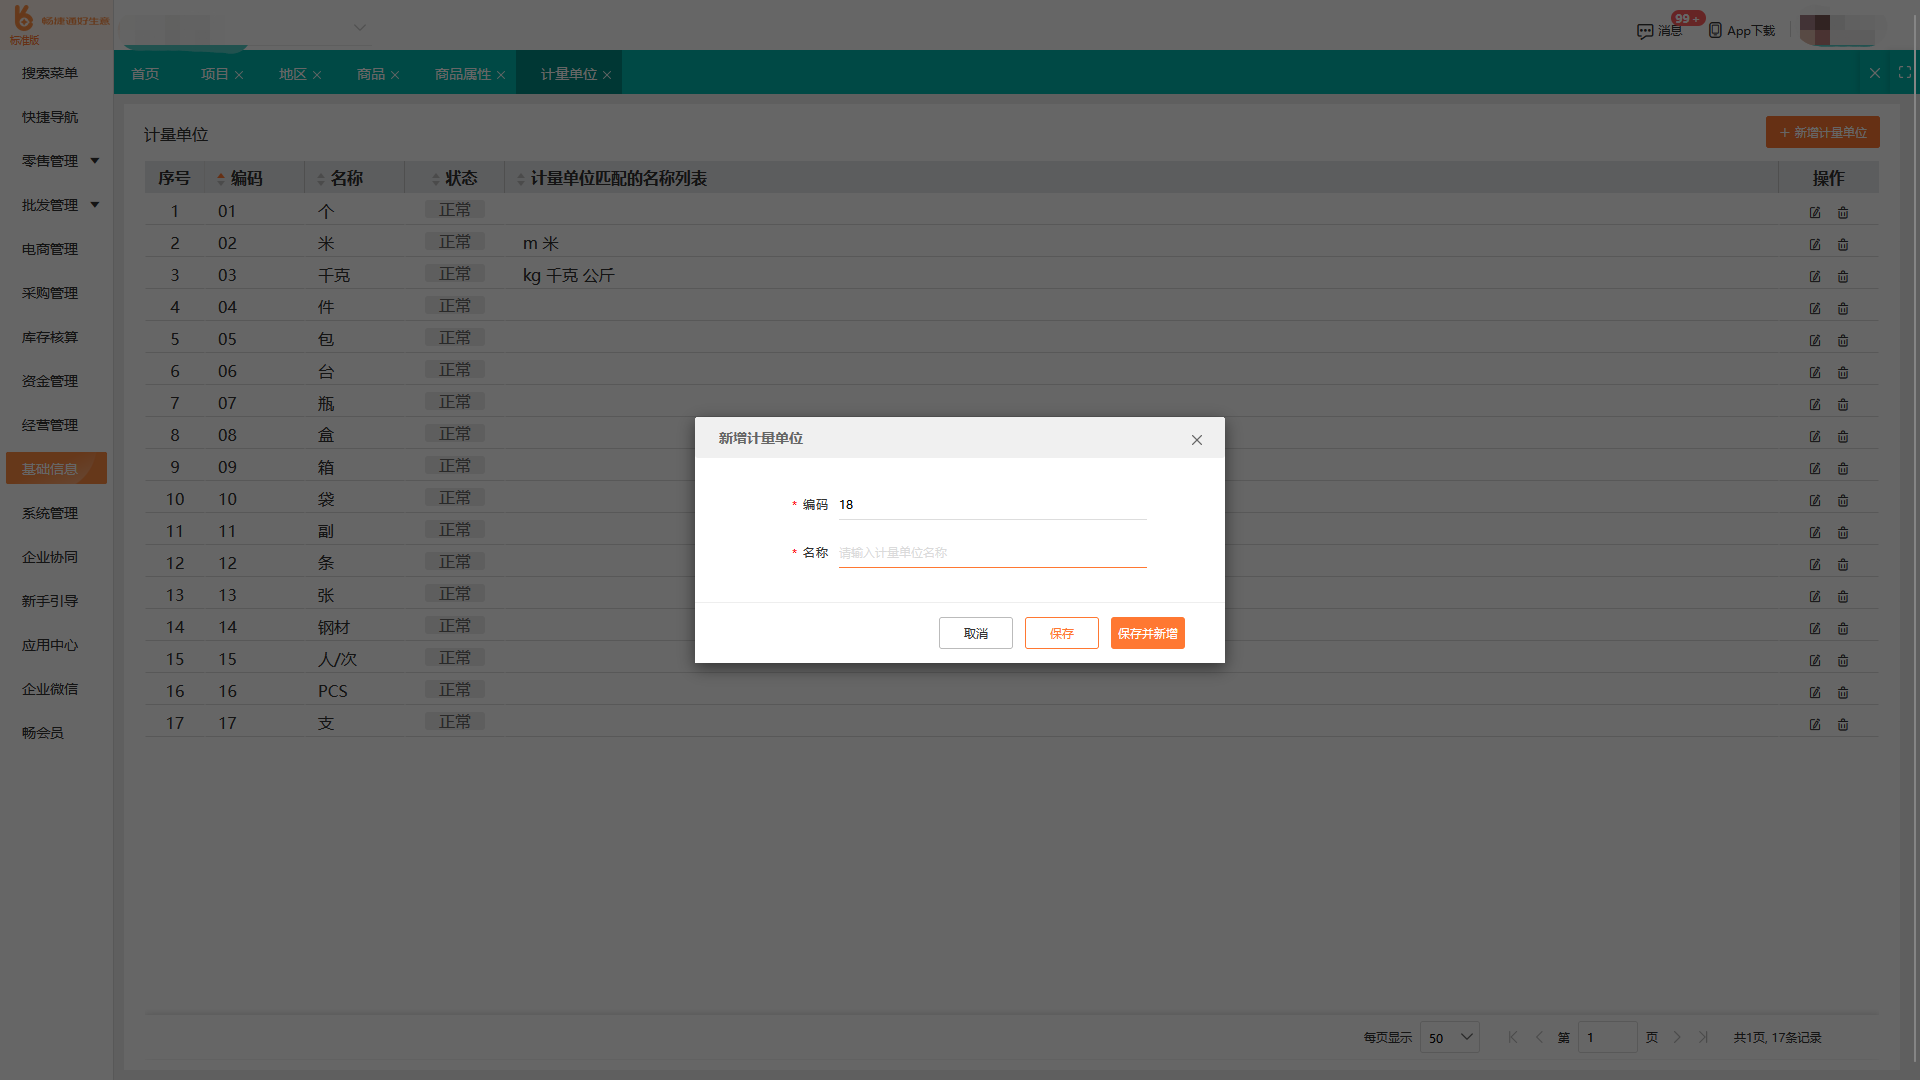Click the 取消 button in dialog

coord(977,633)
